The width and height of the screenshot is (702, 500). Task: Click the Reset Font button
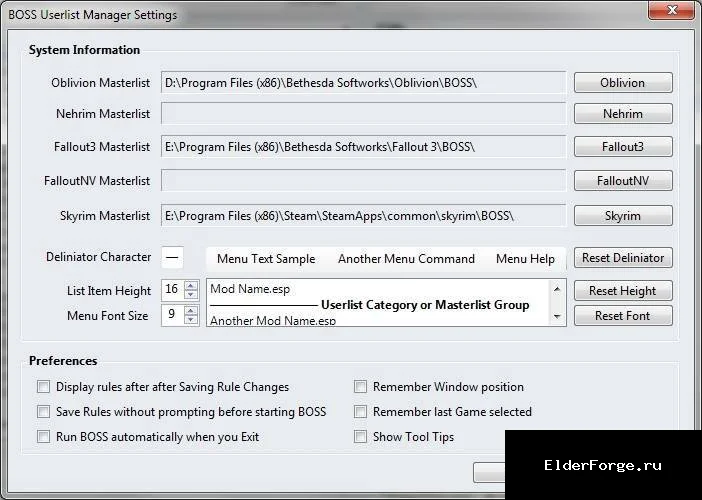[622, 316]
